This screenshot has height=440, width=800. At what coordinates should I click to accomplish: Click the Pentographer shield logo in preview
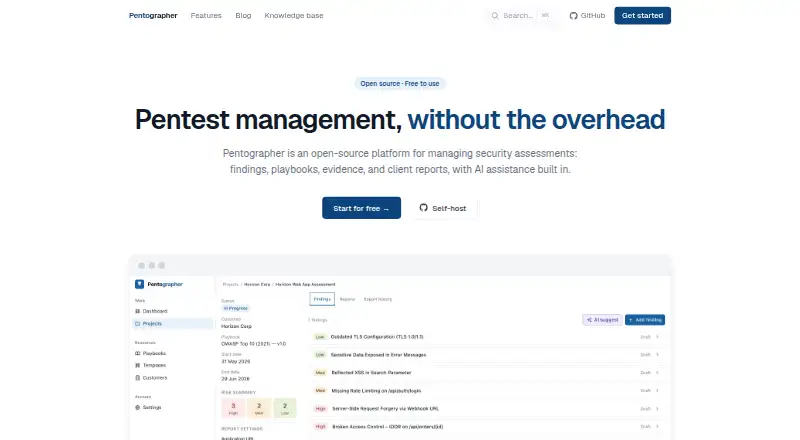coord(139,284)
